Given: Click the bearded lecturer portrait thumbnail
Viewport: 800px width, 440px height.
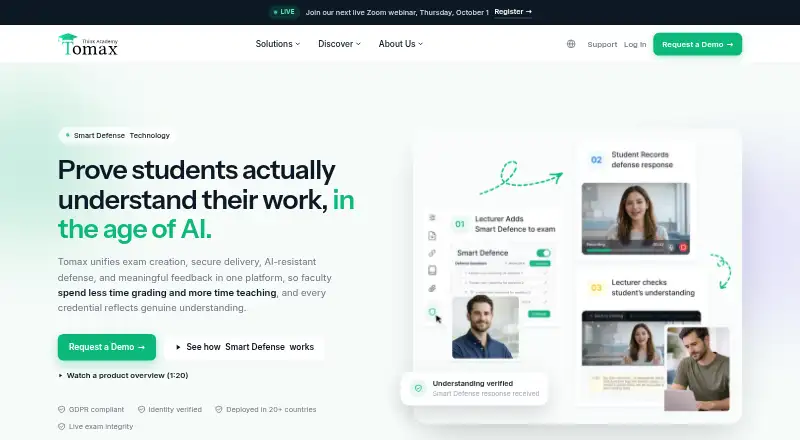Looking at the screenshot, I should click(485, 327).
